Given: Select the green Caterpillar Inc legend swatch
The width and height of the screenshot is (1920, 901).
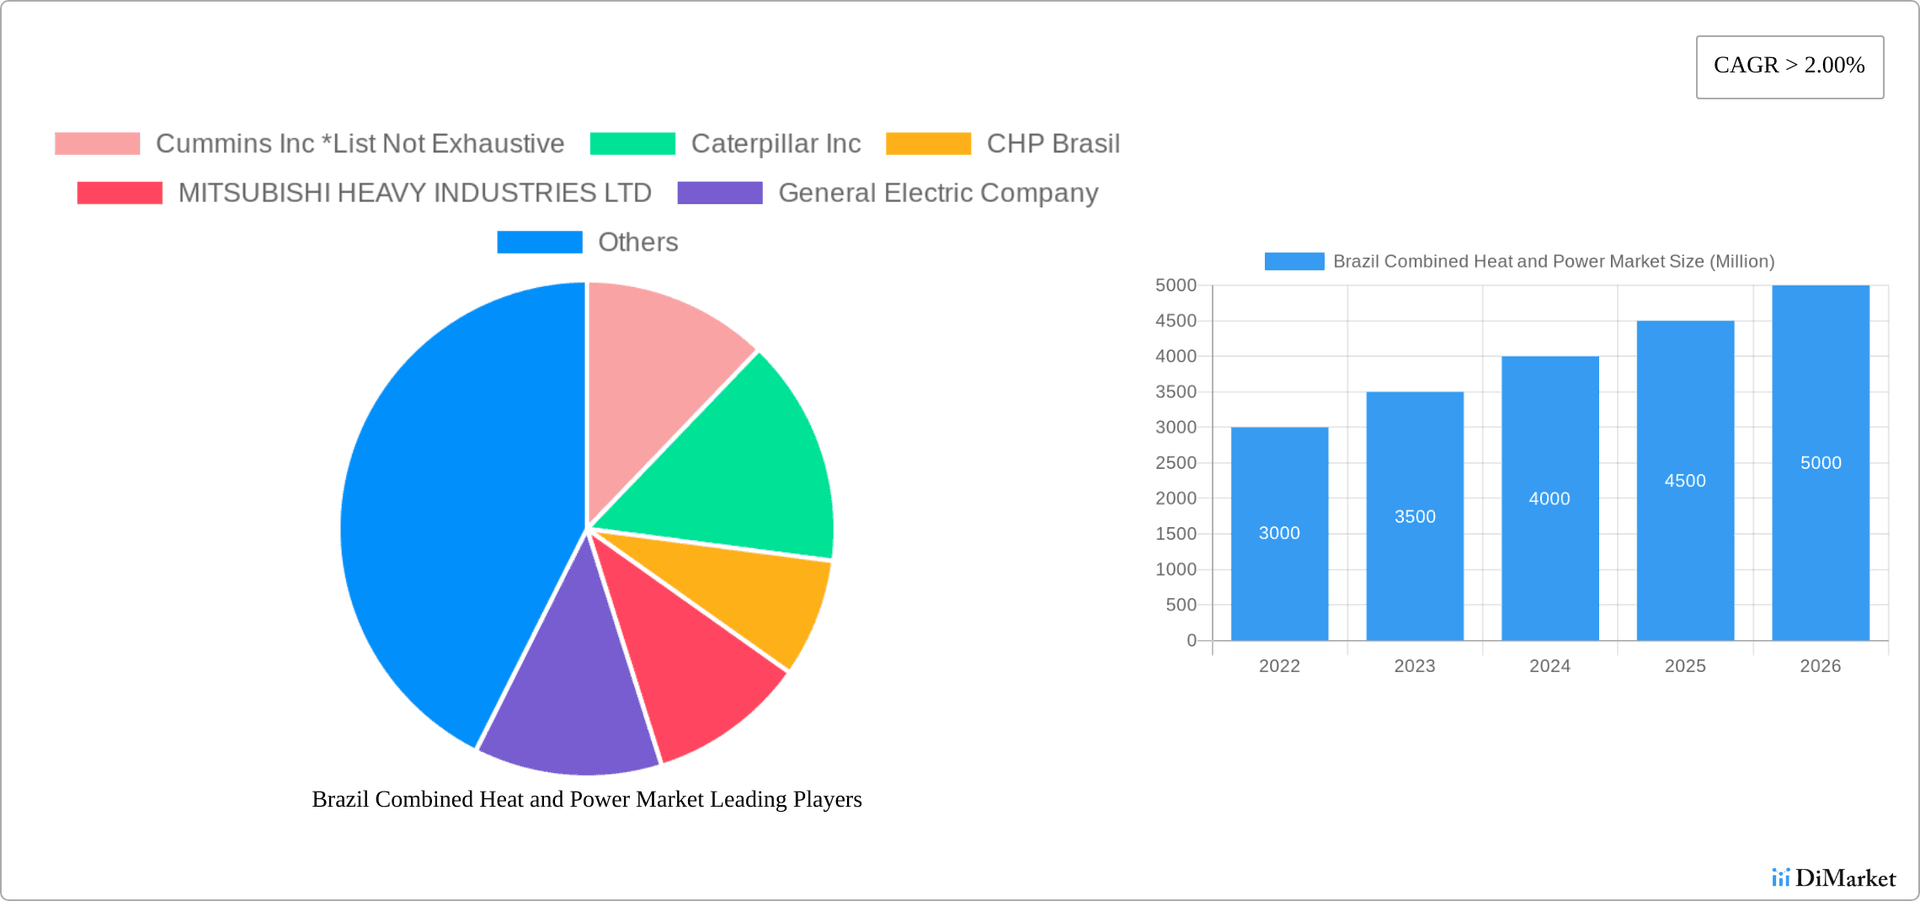Looking at the screenshot, I should (x=633, y=143).
